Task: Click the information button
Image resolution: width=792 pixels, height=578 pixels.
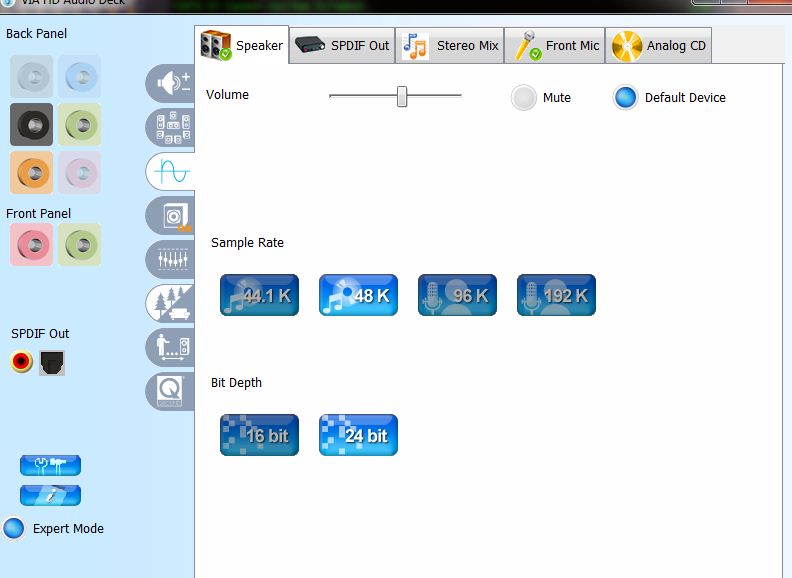Action: pos(50,495)
